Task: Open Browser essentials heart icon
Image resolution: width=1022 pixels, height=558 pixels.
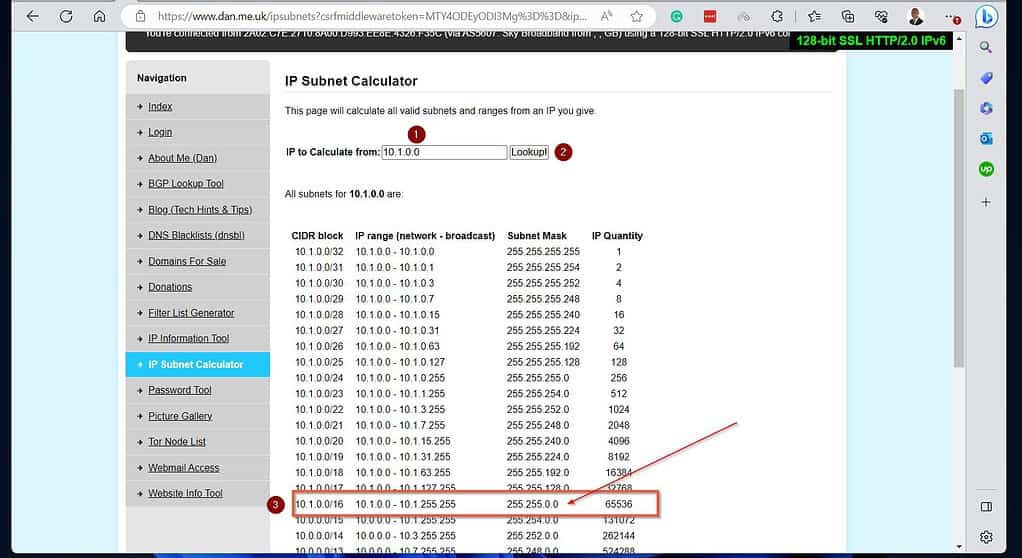Action: point(881,16)
